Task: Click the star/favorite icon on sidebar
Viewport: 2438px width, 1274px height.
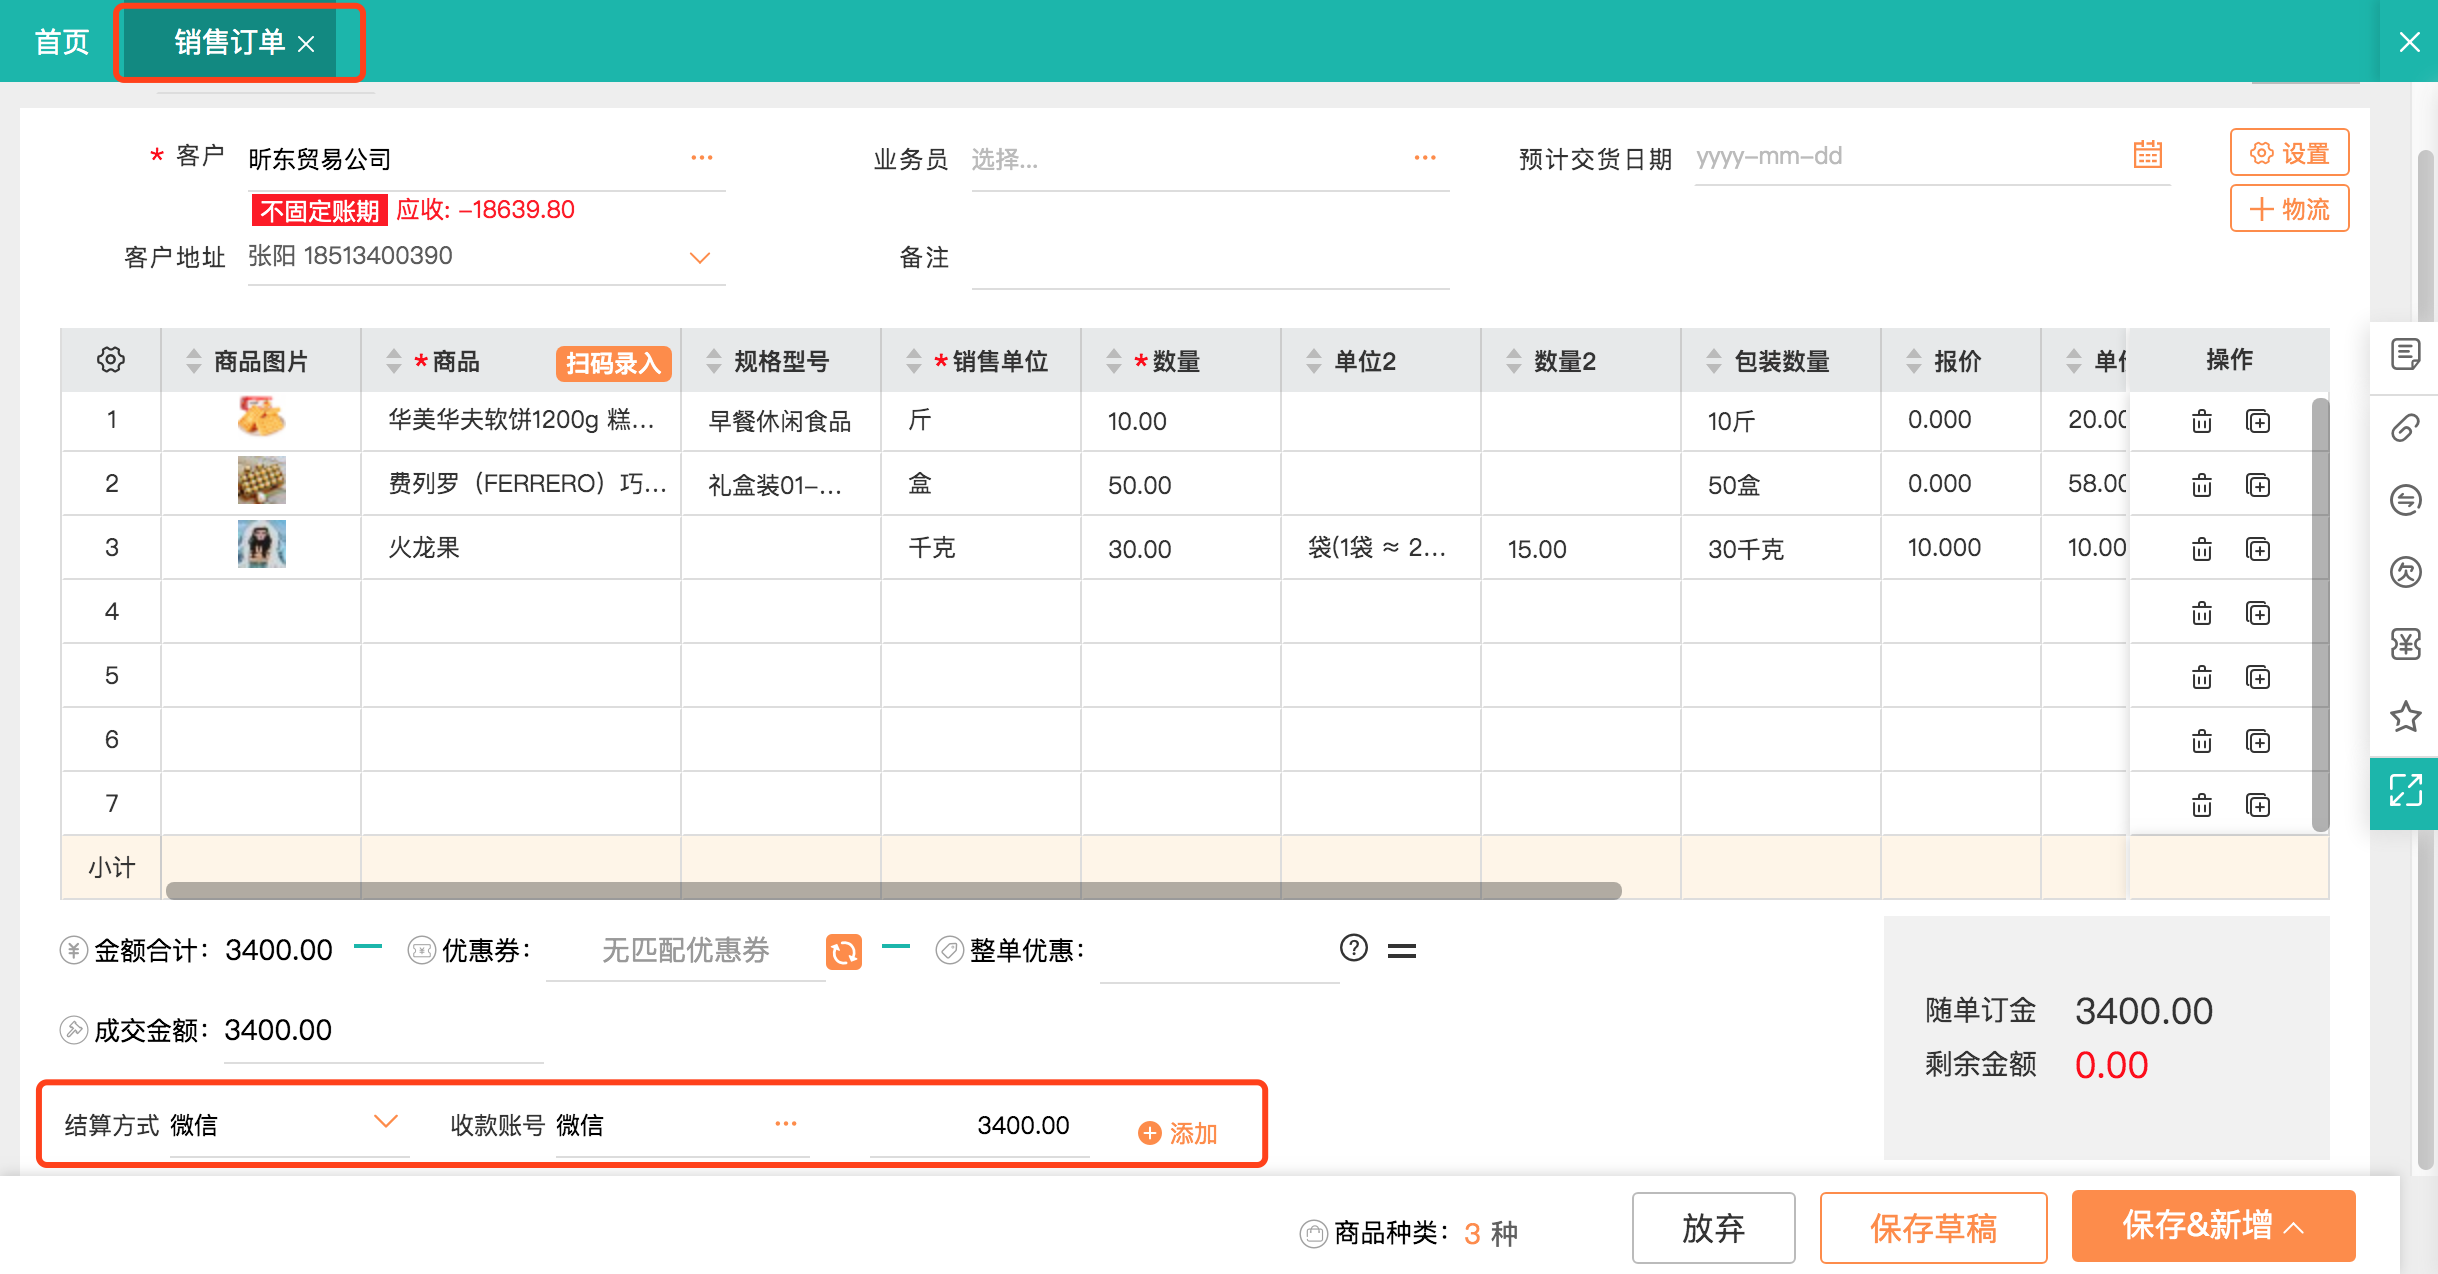Action: pos(2404,721)
